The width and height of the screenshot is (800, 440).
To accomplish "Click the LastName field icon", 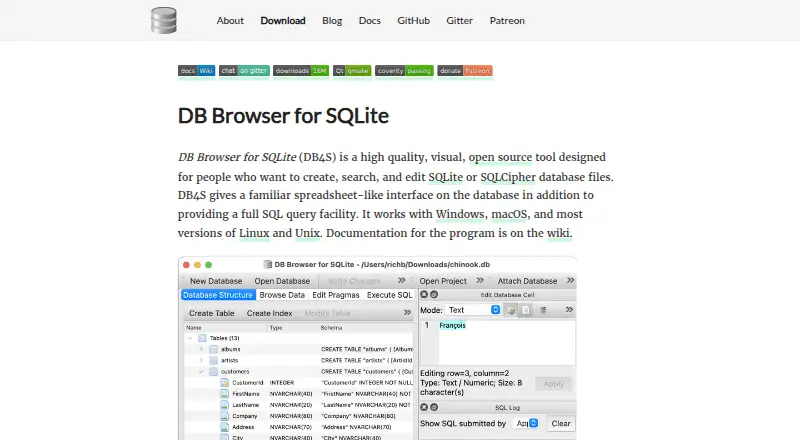I will tap(224, 405).
